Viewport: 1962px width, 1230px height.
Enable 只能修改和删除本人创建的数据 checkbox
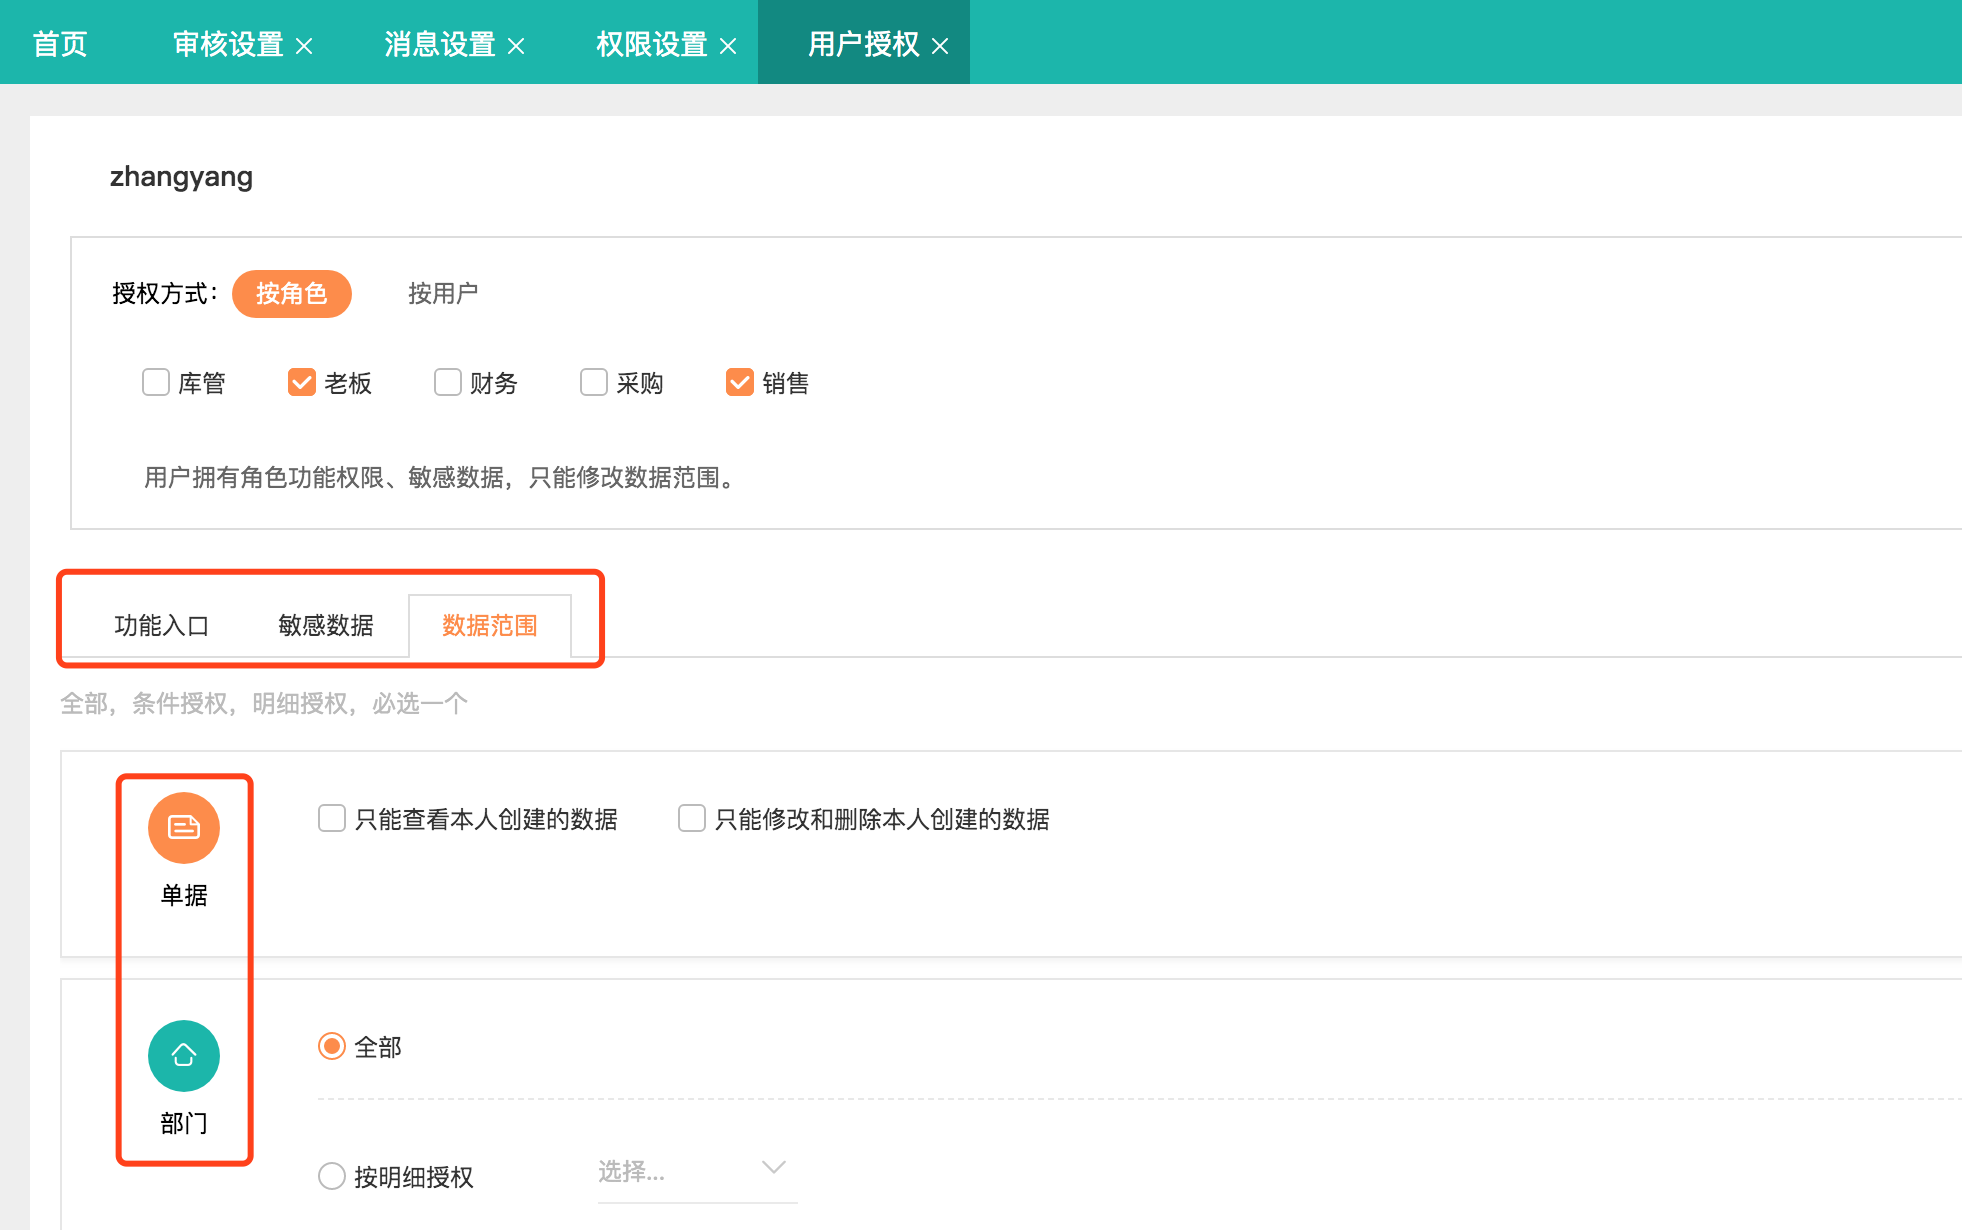click(x=691, y=818)
